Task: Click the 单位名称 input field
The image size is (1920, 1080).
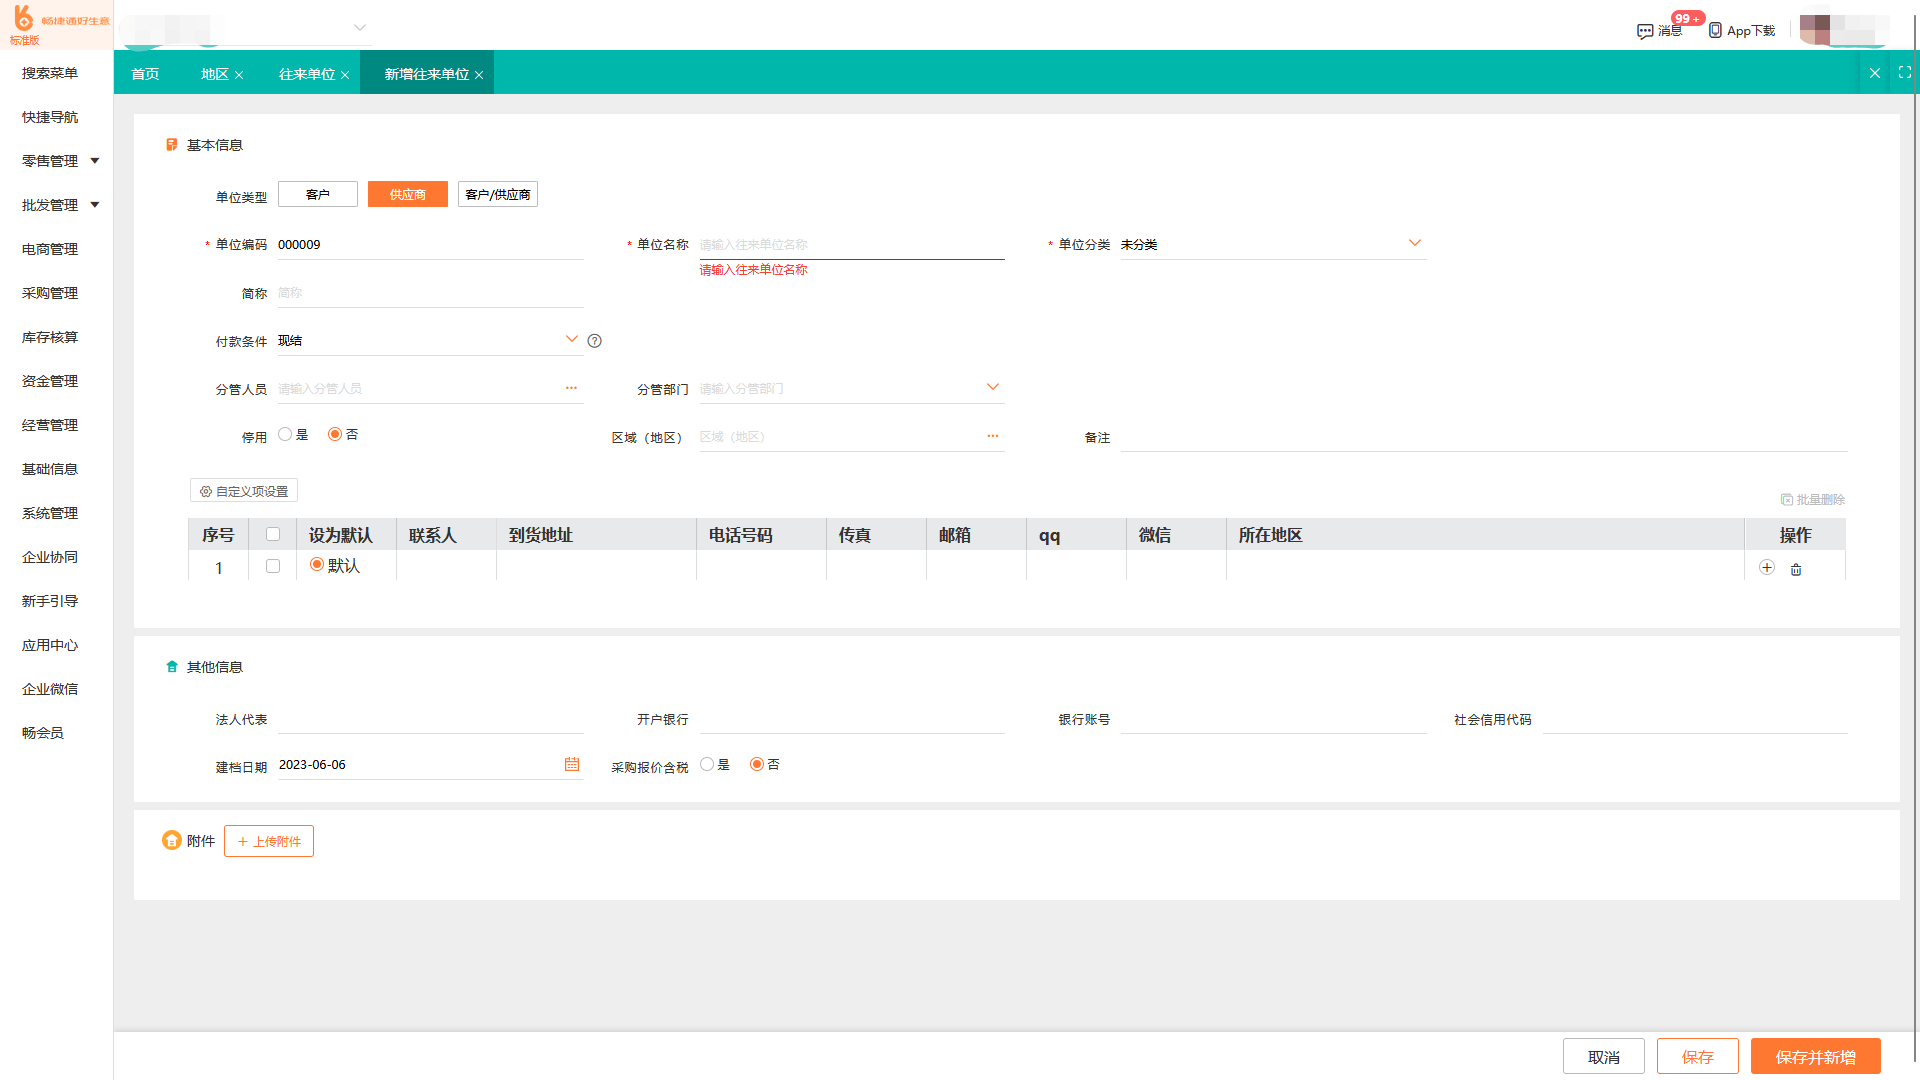Action: pyautogui.click(x=849, y=244)
